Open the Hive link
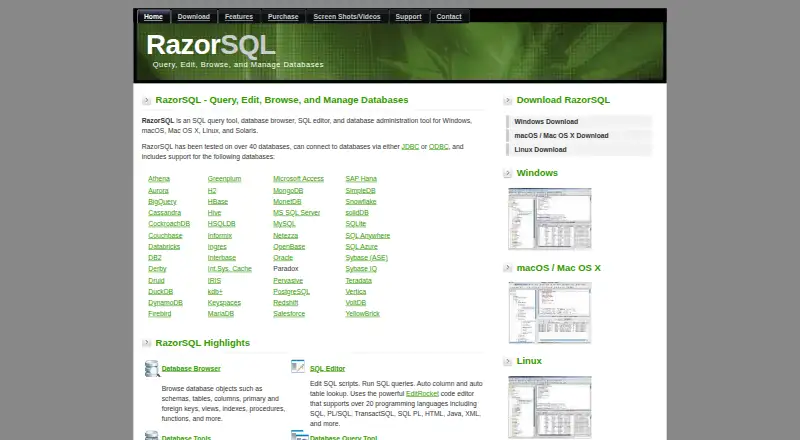 tap(214, 213)
